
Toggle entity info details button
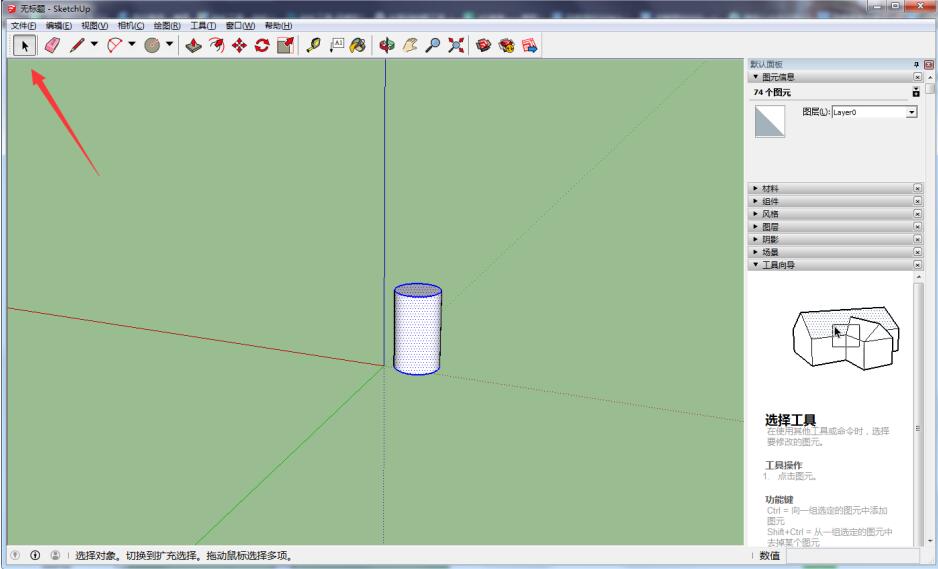click(916, 92)
